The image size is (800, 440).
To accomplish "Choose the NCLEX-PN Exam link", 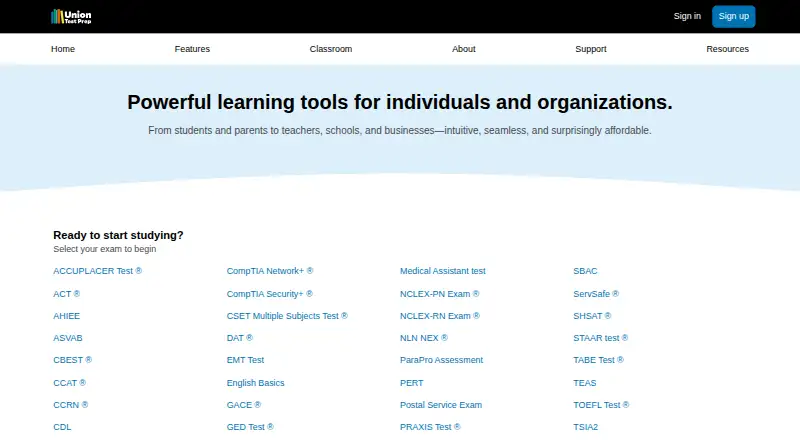I will point(440,294).
